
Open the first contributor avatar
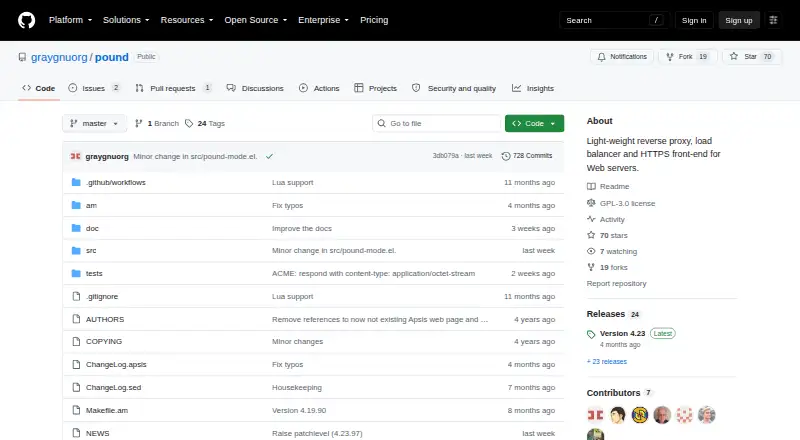pos(595,415)
